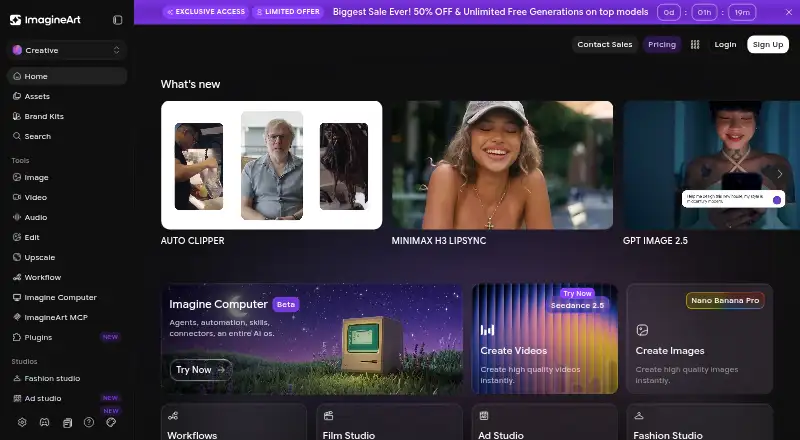
Task: Collapse the sidebar panel toggle icon
Action: coord(117,20)
